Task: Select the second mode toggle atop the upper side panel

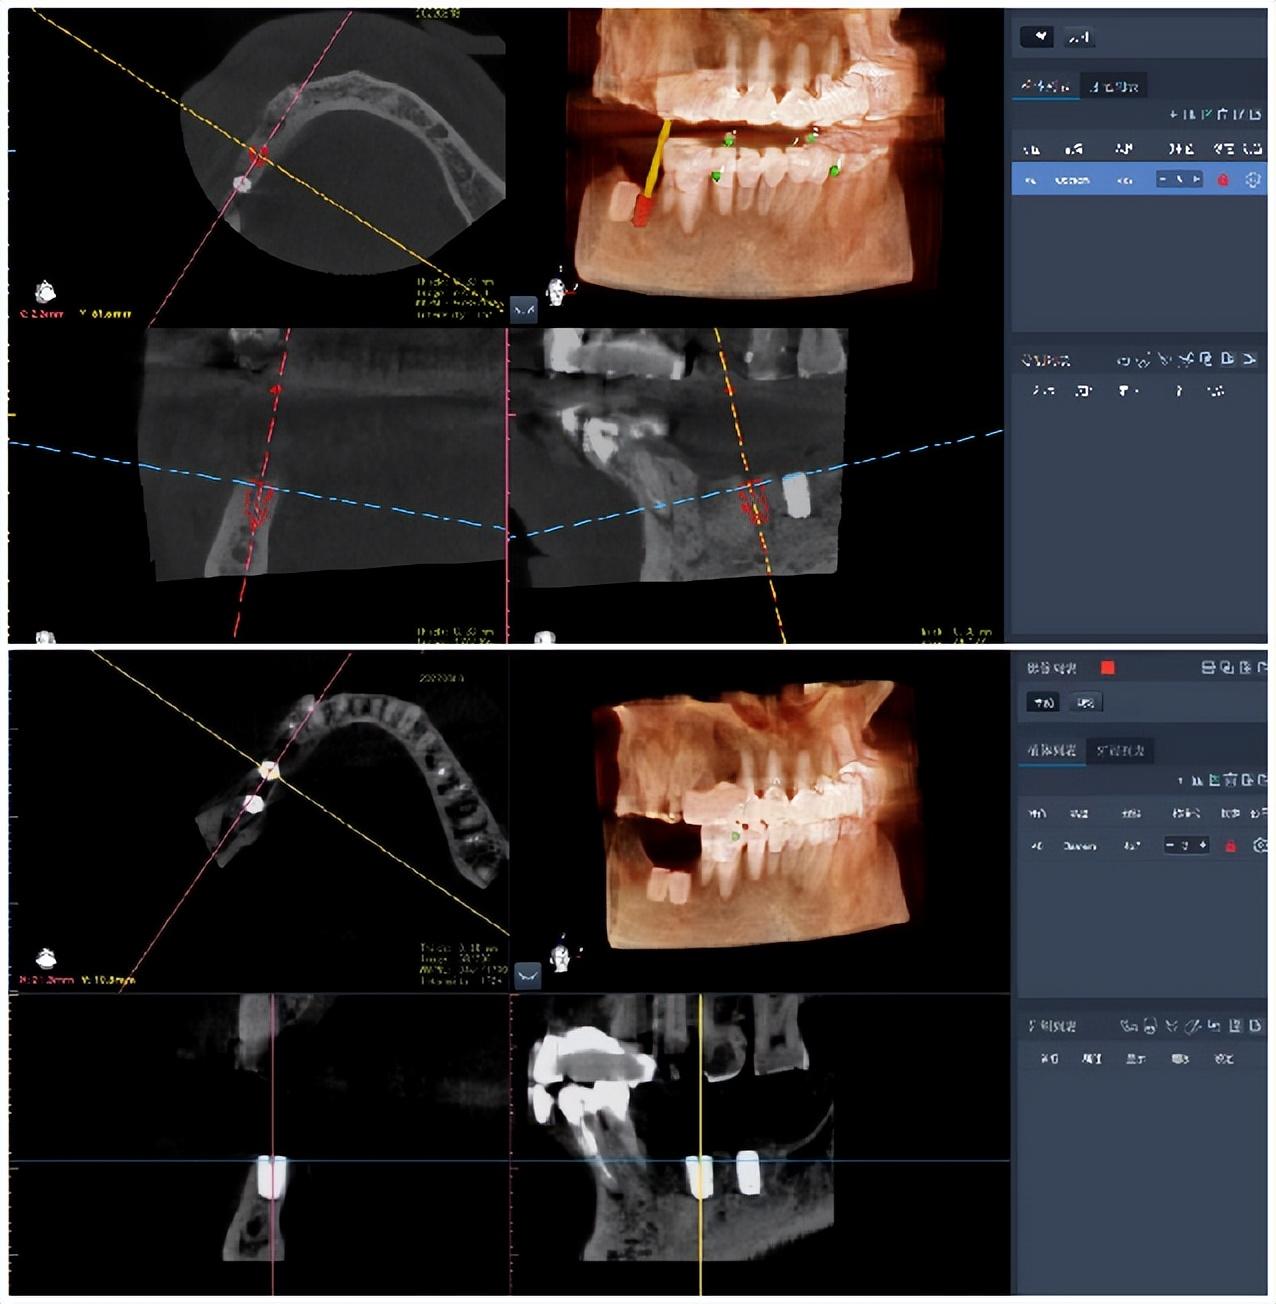Action: [1078, 37]
